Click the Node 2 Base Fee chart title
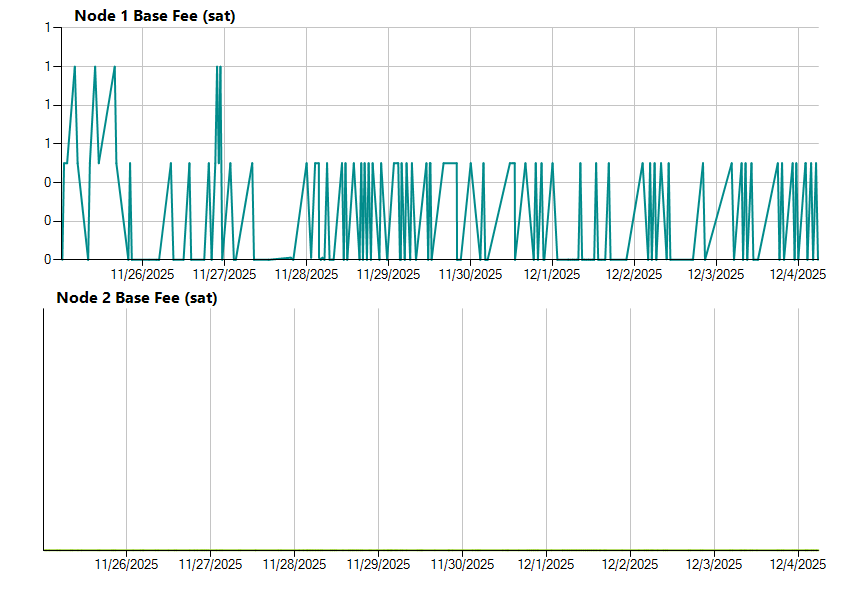The image size is (860, 600). 137,297
